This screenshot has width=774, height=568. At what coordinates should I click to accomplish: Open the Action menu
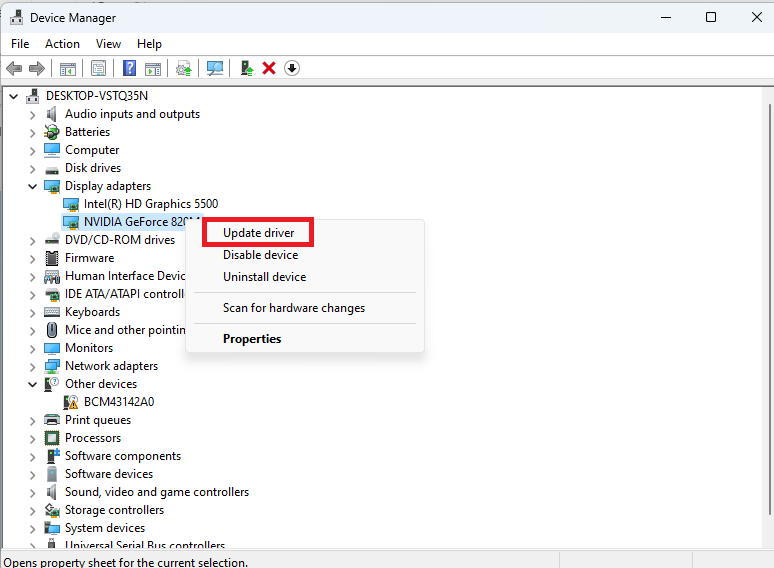[x=62, y=44]
